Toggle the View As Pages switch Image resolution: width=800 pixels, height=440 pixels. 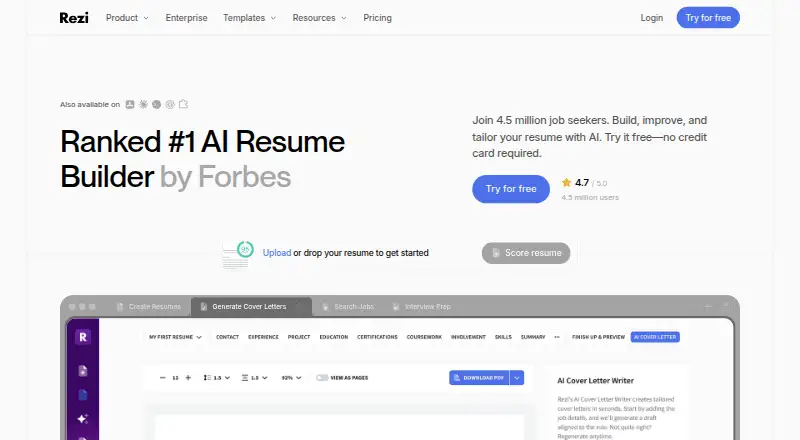pyautogui.click(x=322, y=378)
